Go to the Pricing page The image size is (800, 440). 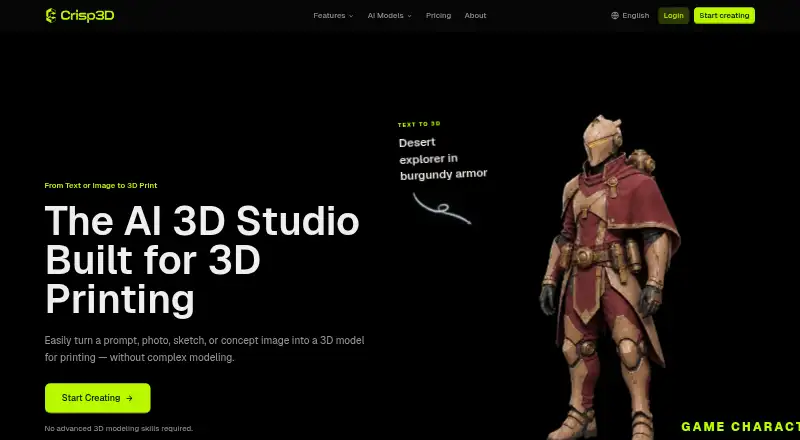[x=438, y=16]
